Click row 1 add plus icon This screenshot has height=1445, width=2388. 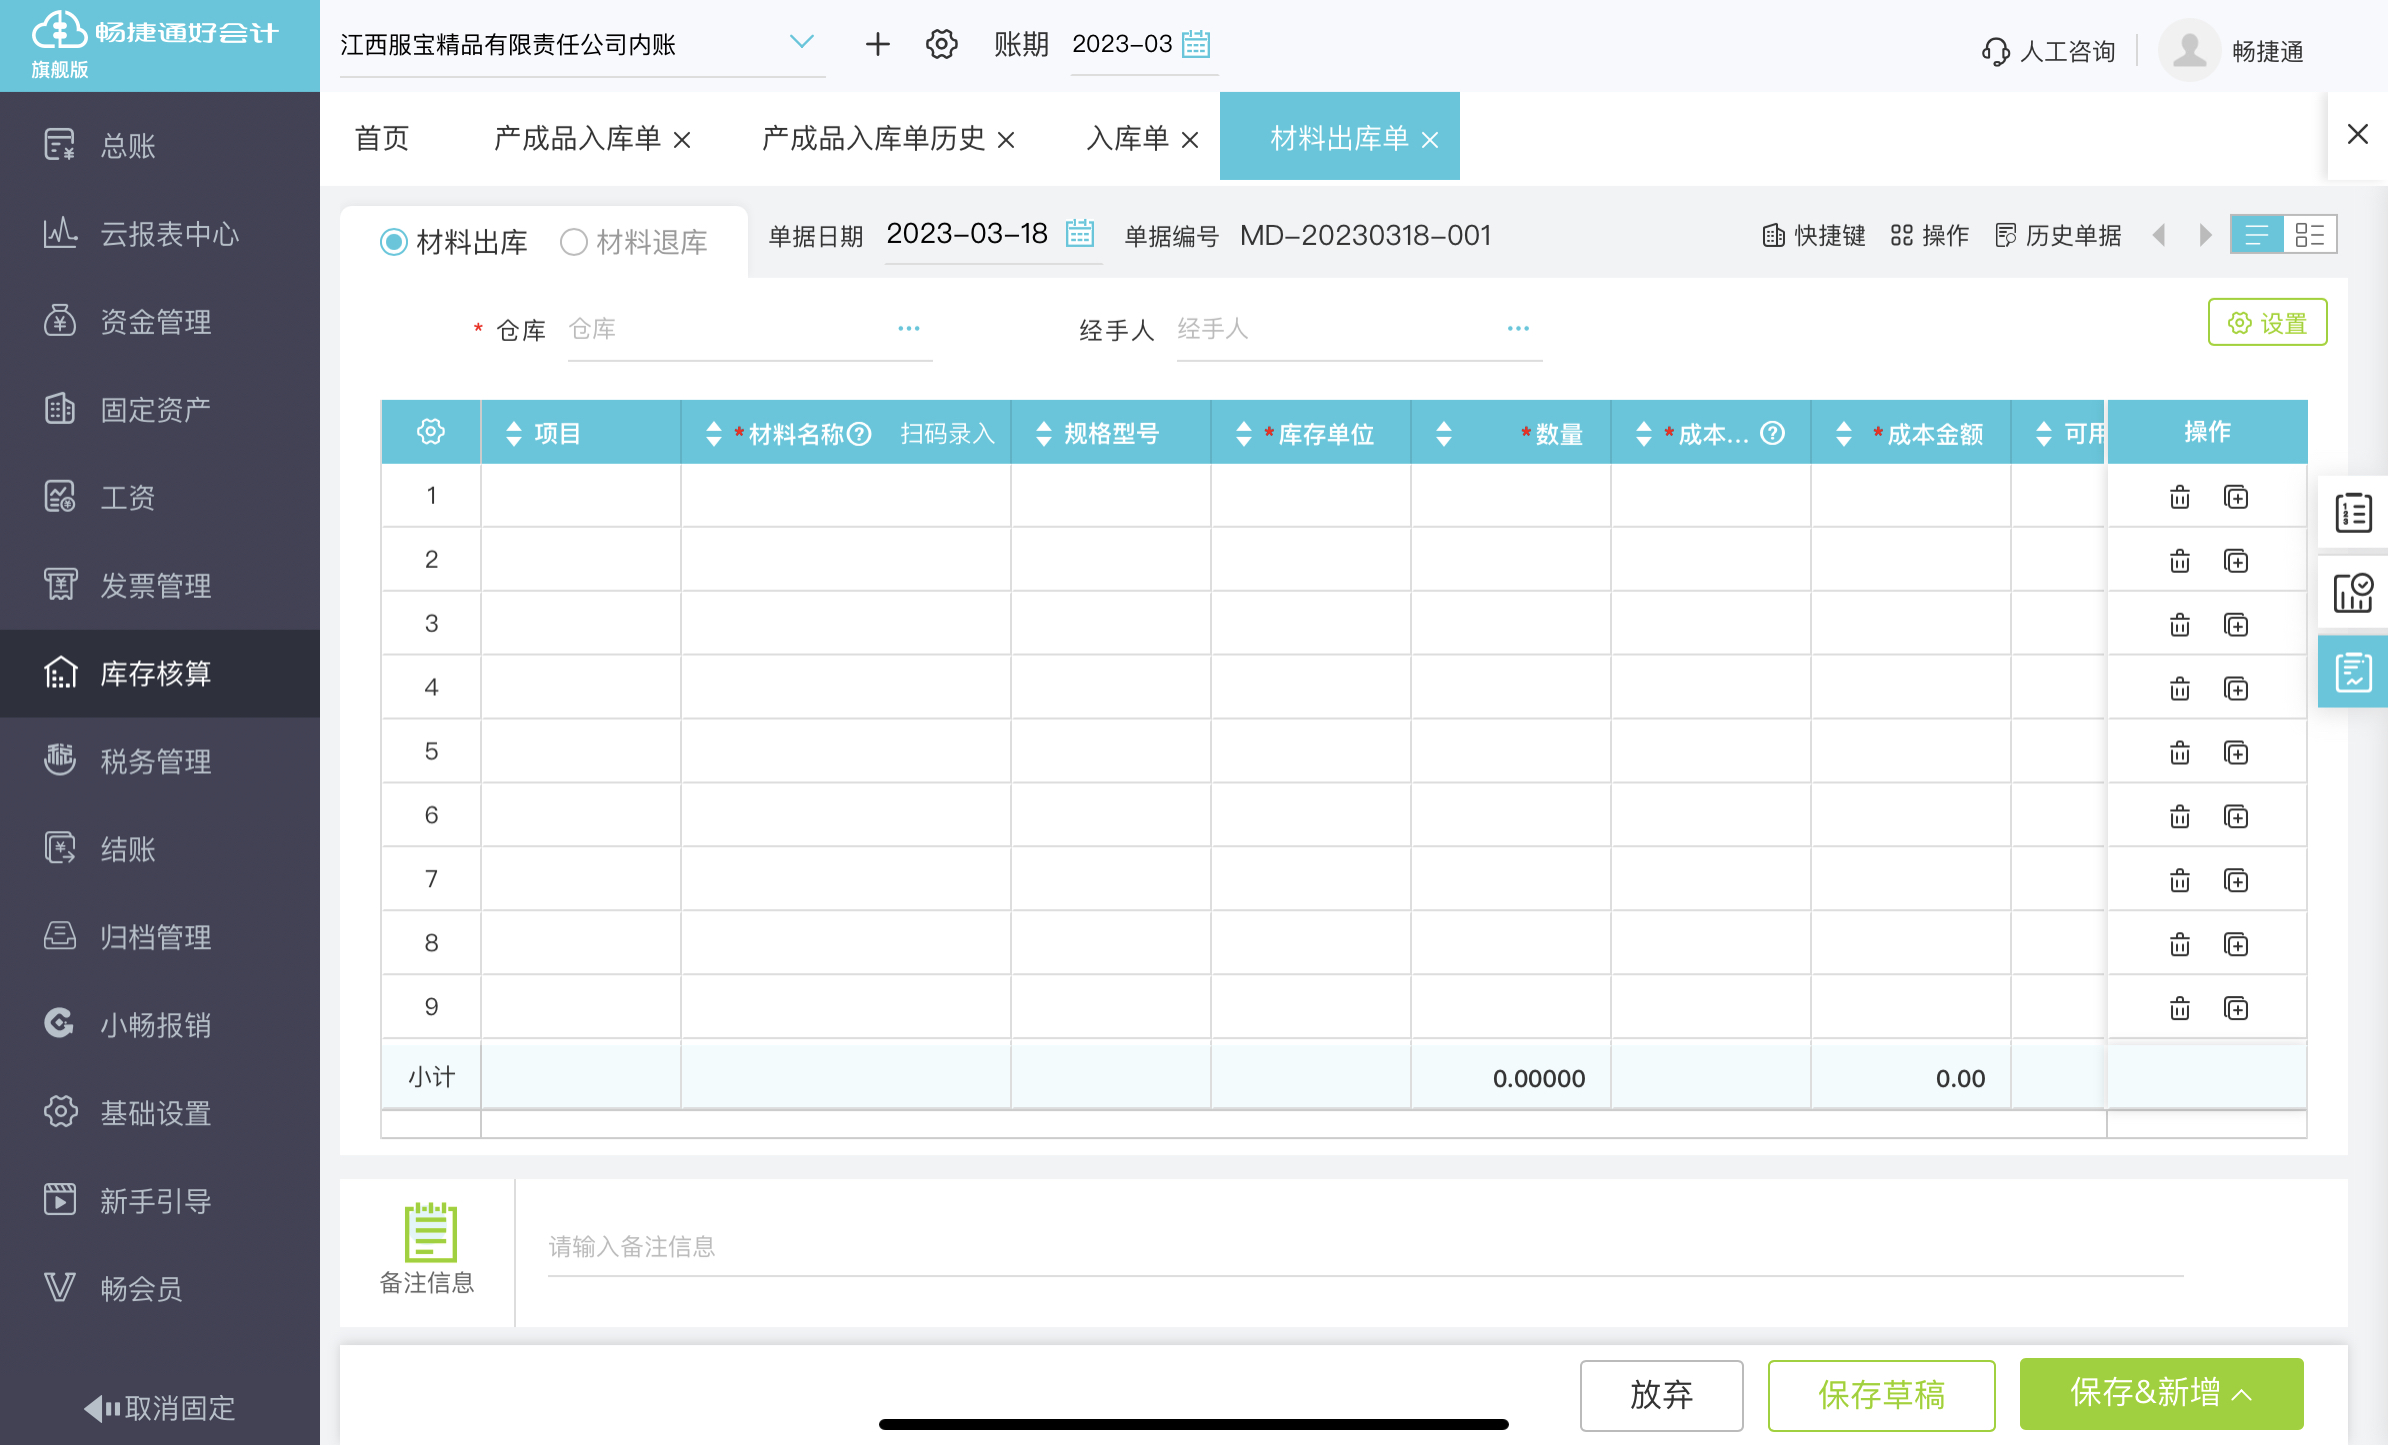(2236, 496)
